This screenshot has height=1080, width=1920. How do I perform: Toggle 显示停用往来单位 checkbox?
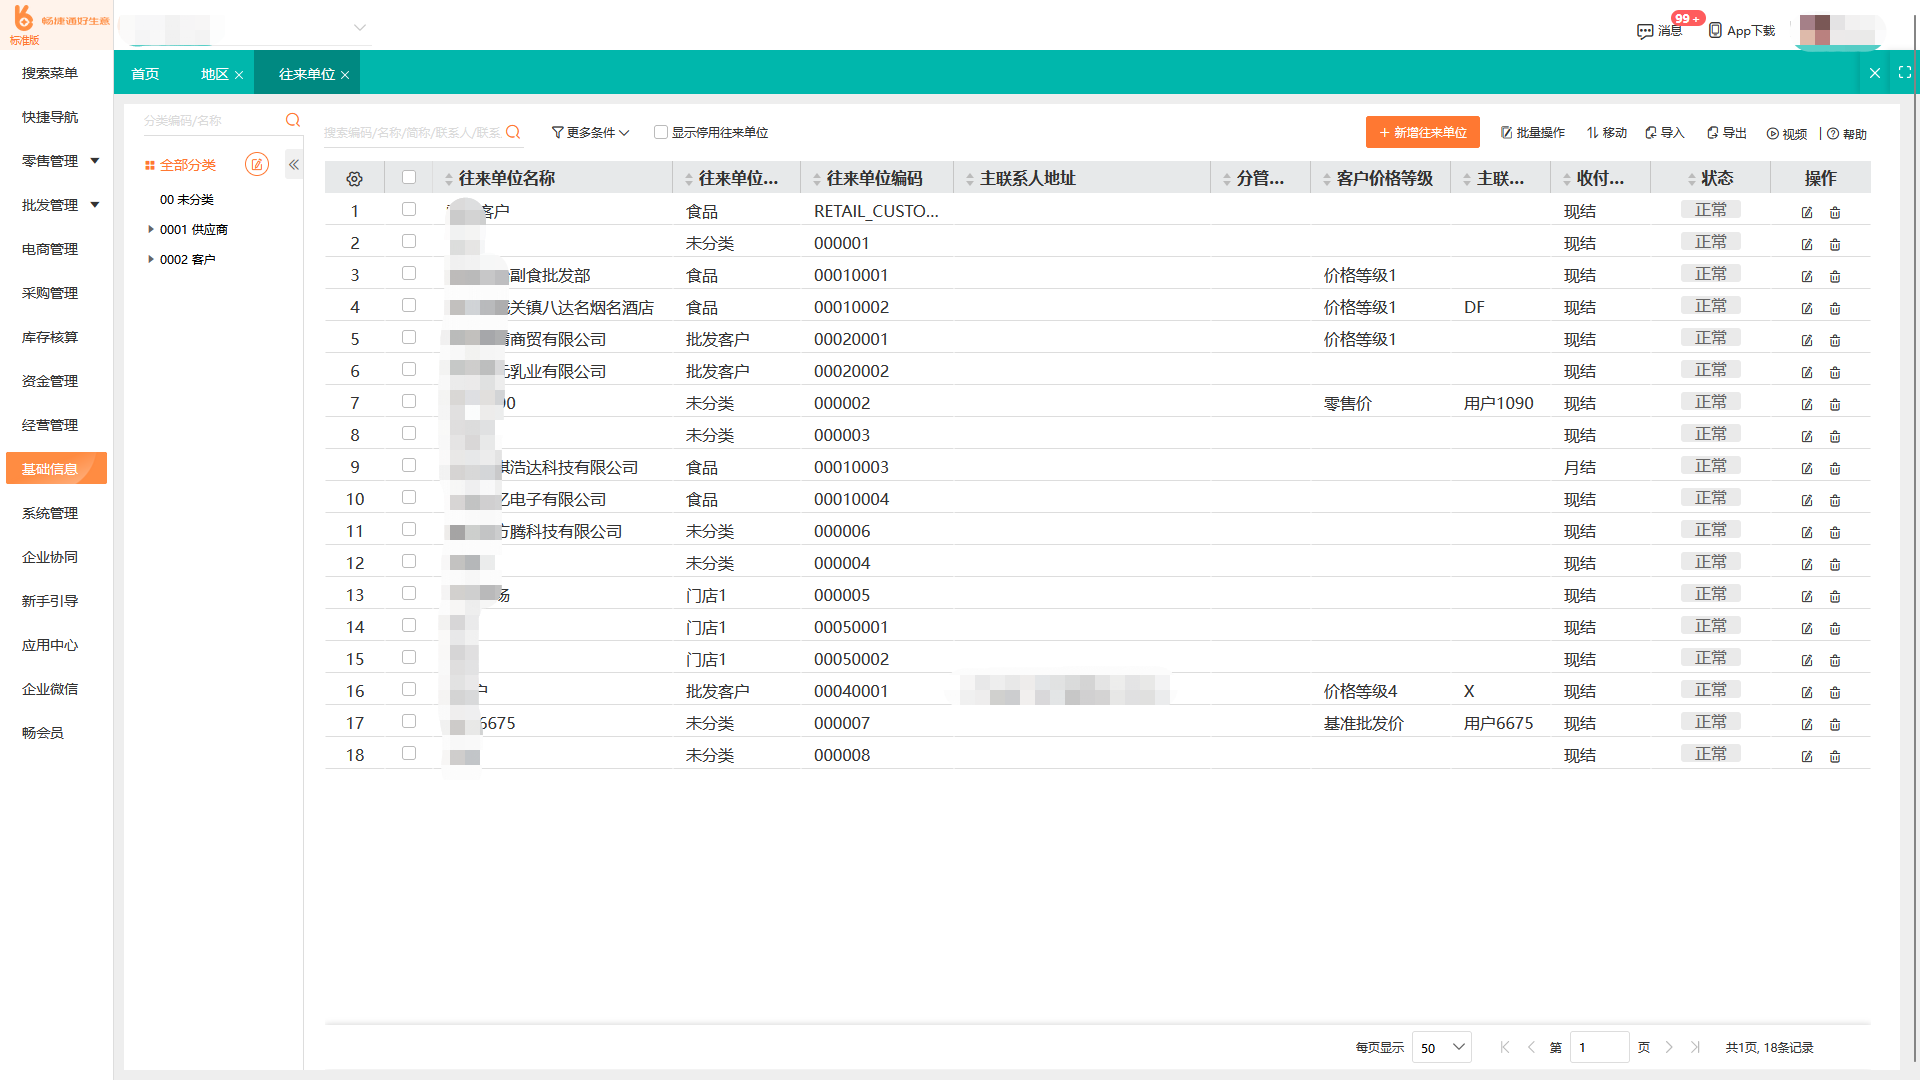(x=662, y=132)
